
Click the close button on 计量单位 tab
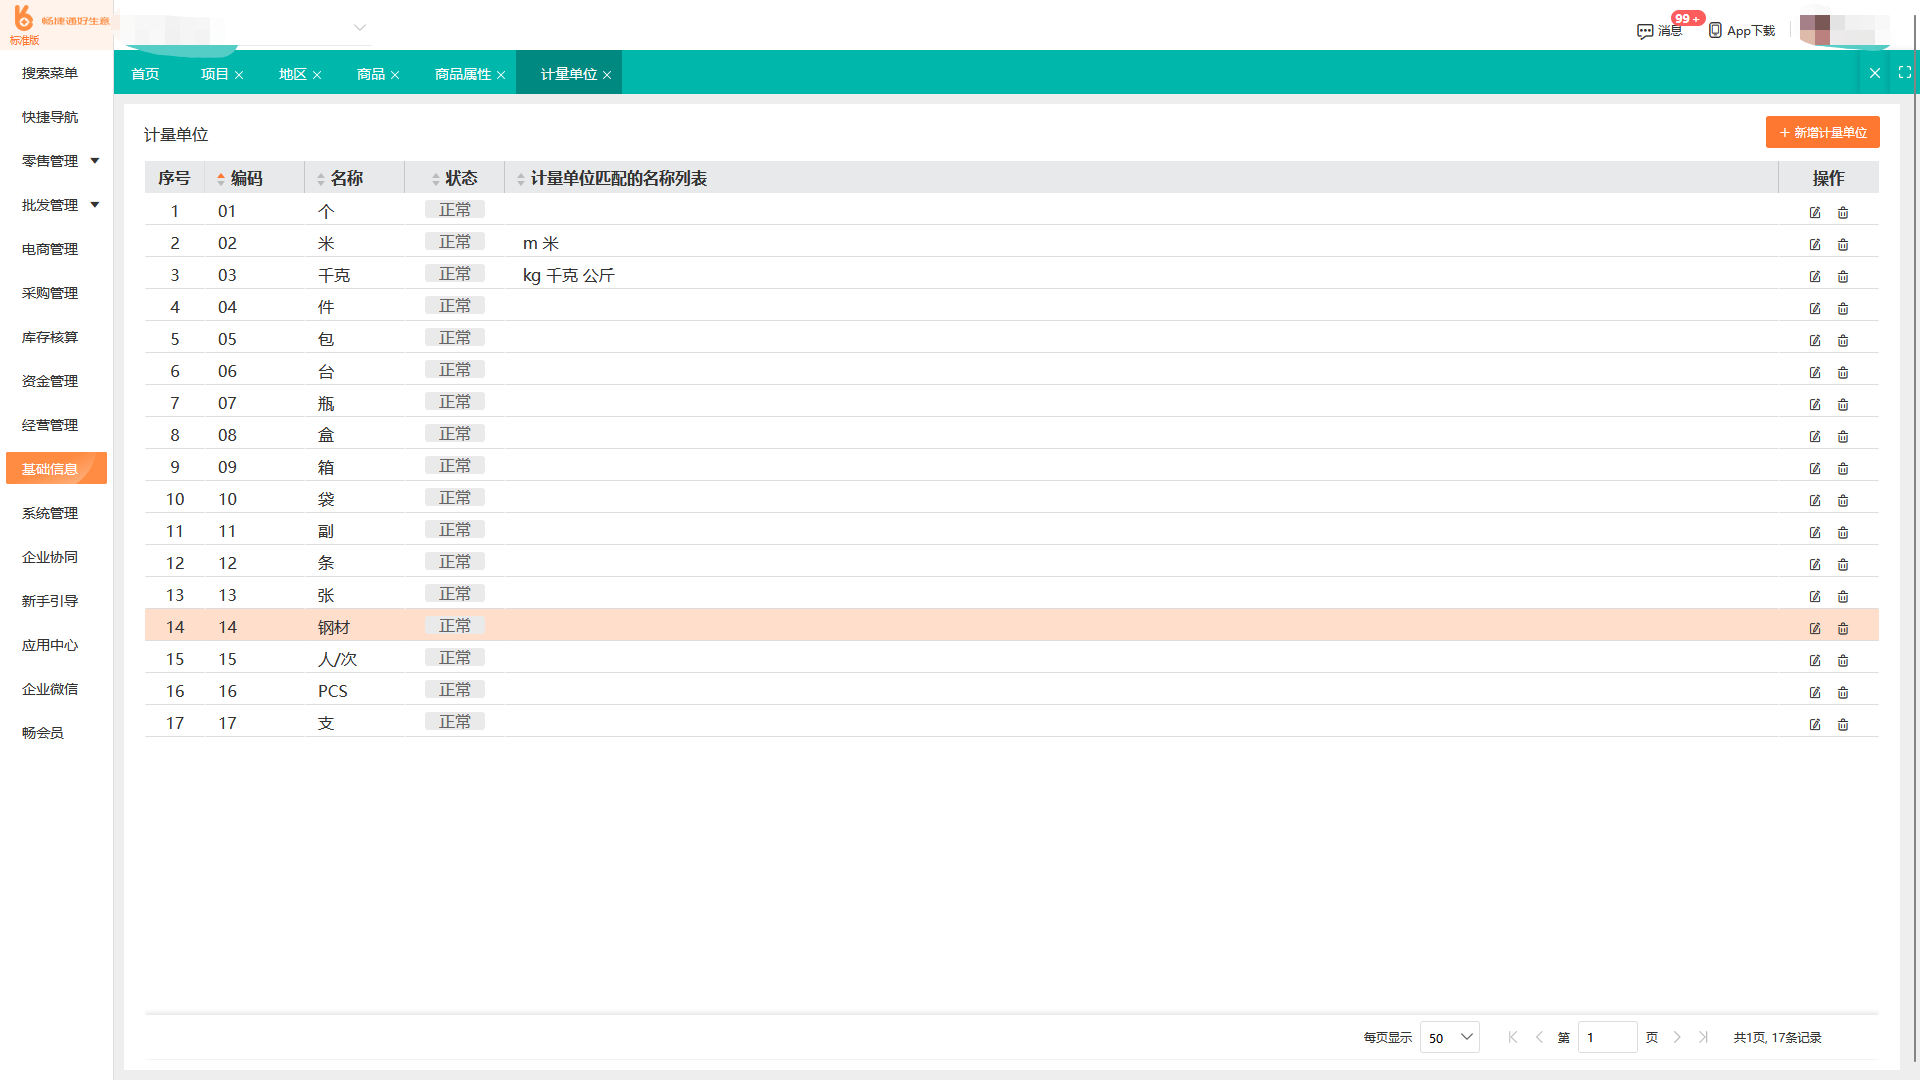point(609,74)
